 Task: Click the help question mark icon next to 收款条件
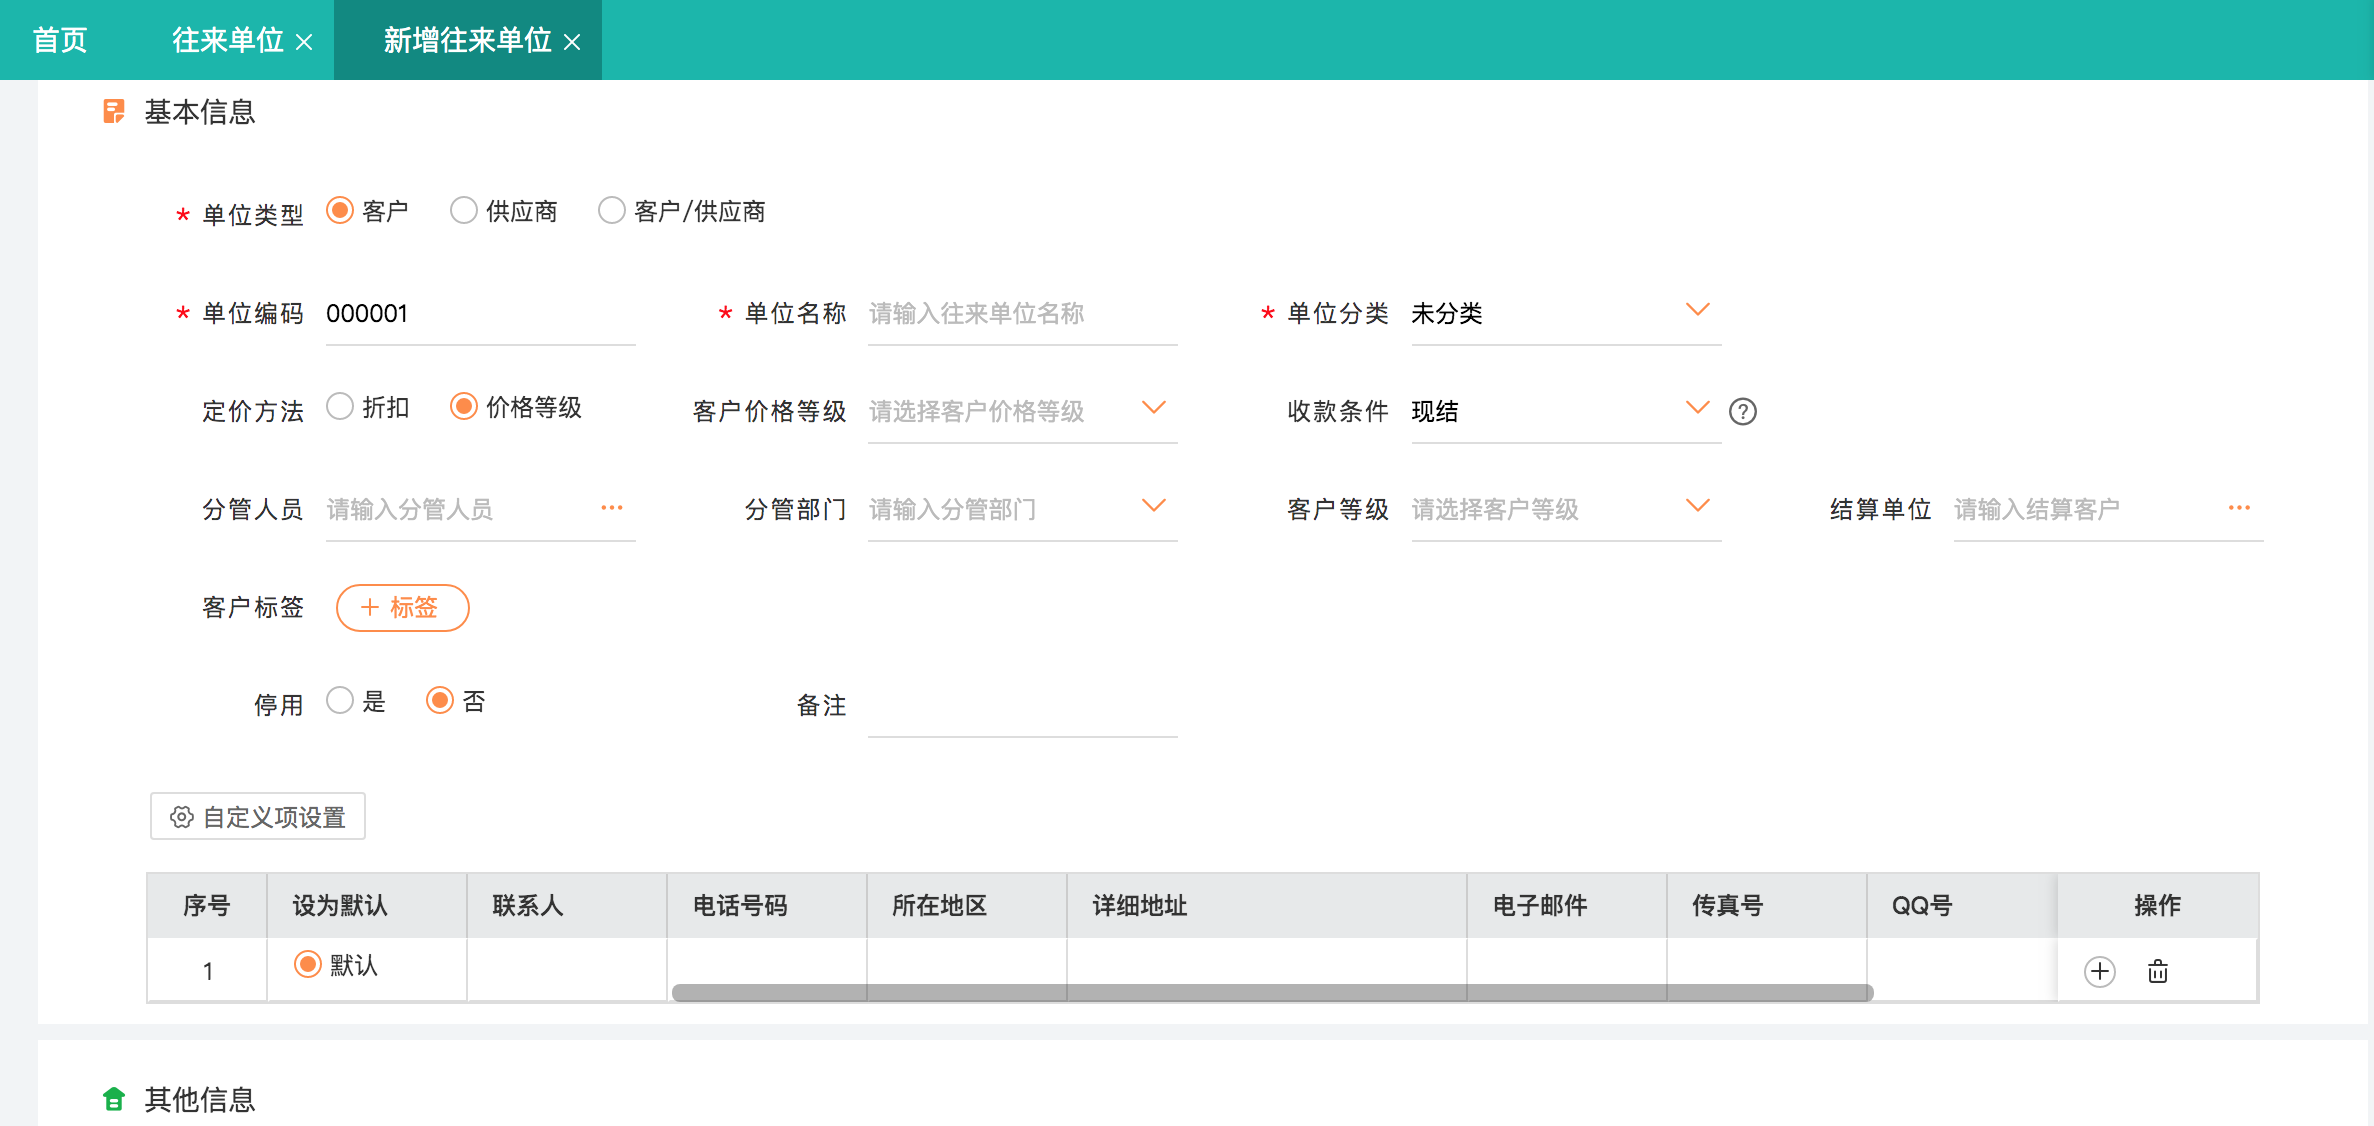tap(1743, 410)
